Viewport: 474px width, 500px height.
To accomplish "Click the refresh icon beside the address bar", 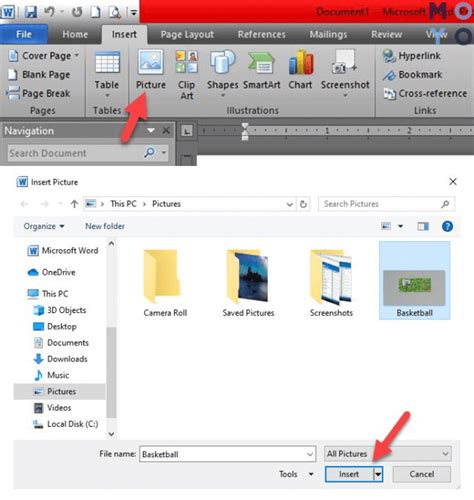I will click(x=303, y=204).
